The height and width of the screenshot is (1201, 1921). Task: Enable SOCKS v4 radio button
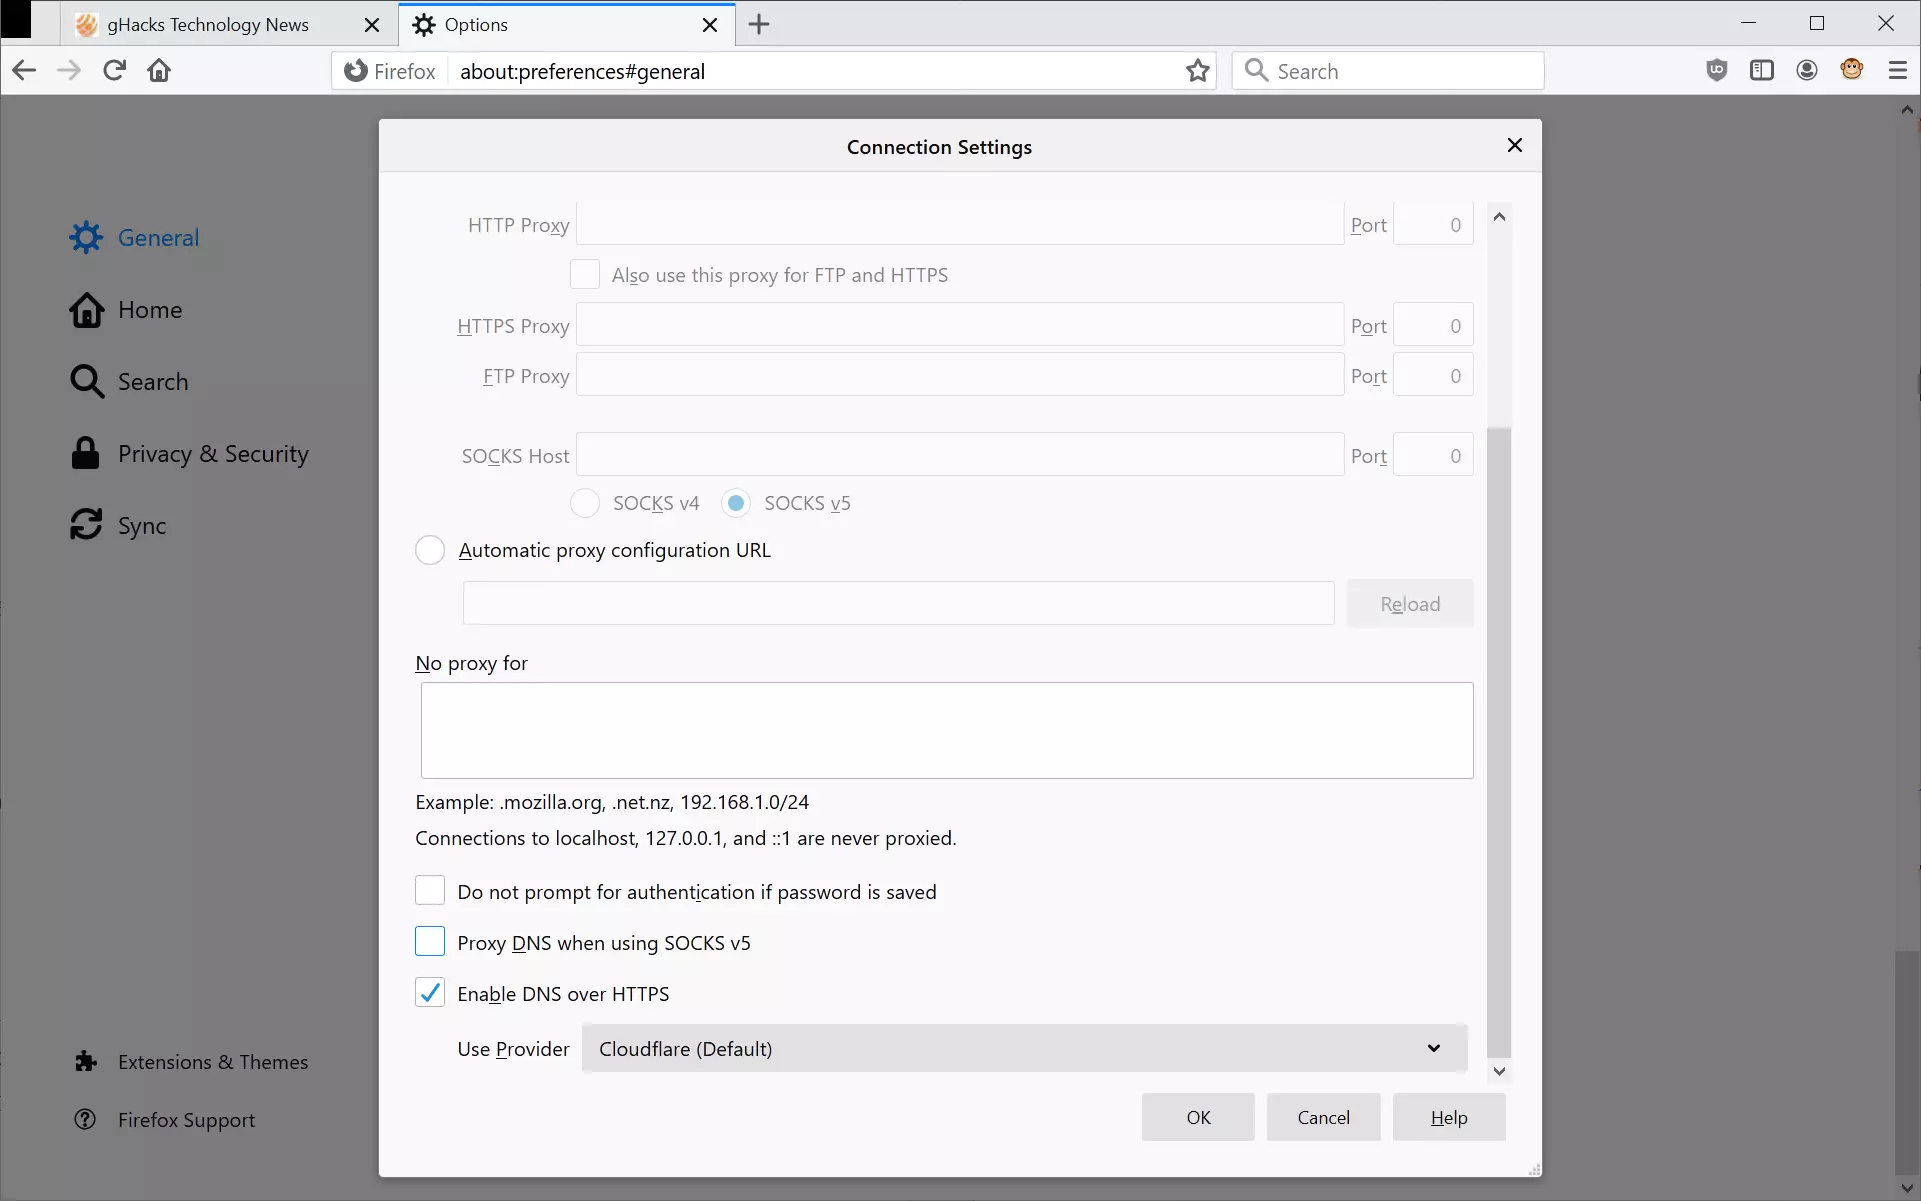pos(585,502)
